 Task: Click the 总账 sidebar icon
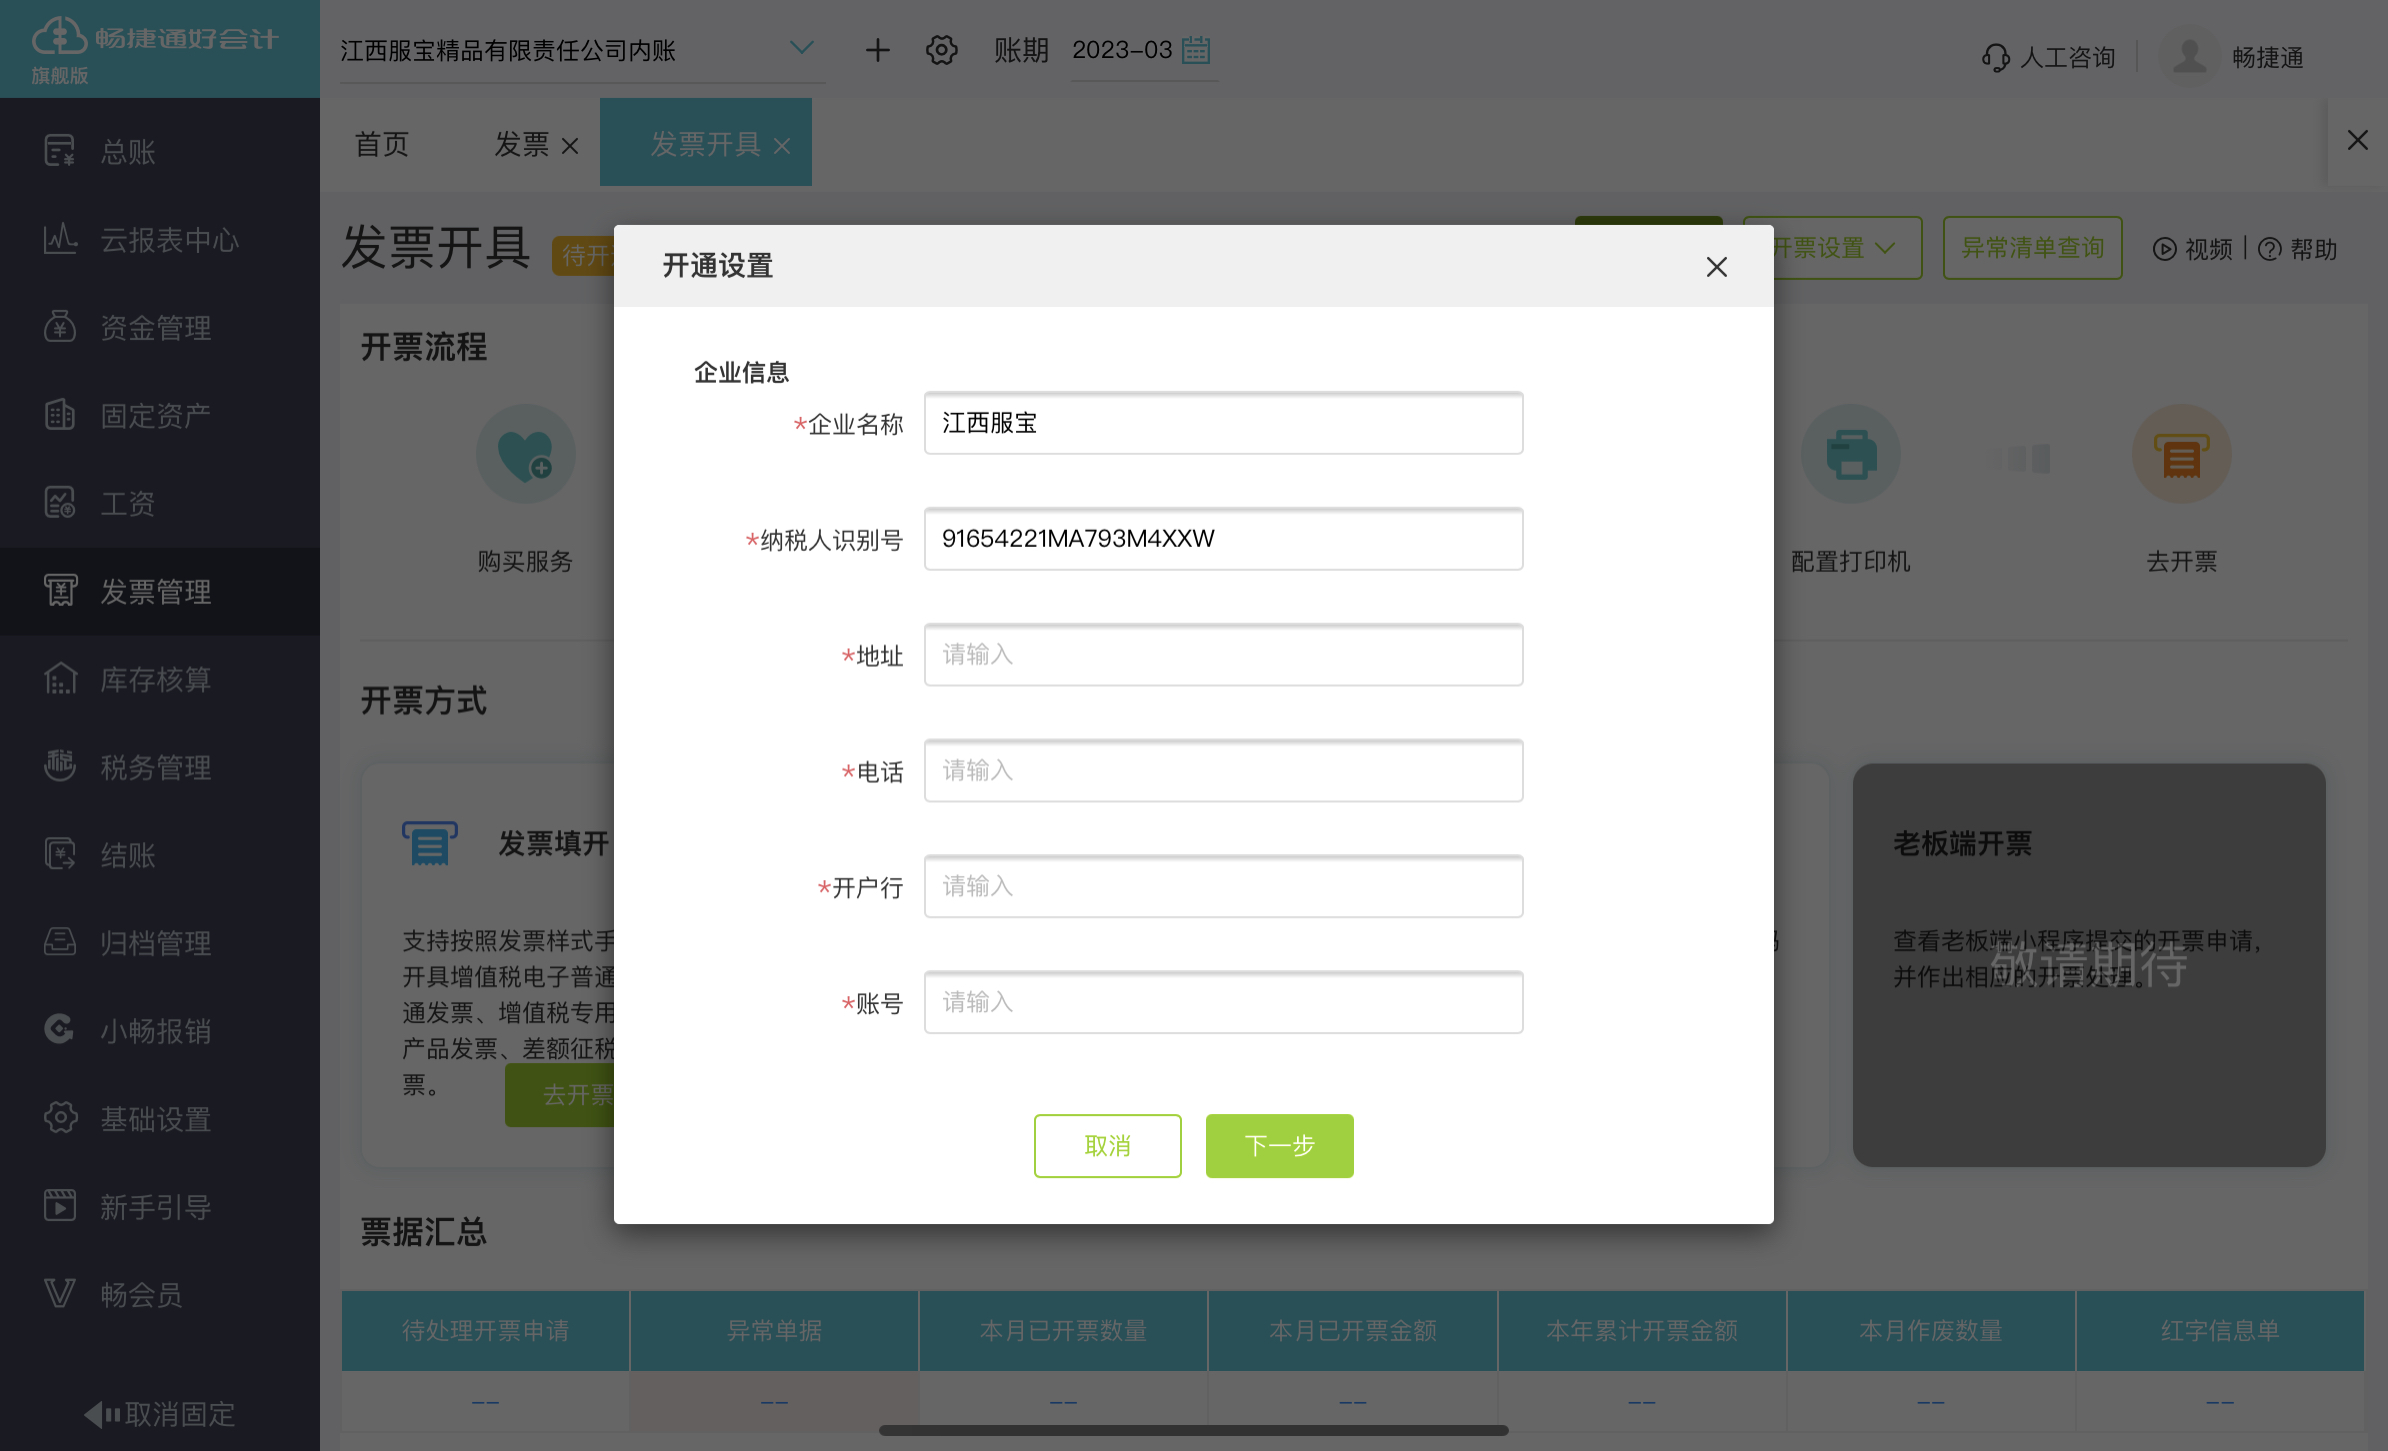pos(60,150)
